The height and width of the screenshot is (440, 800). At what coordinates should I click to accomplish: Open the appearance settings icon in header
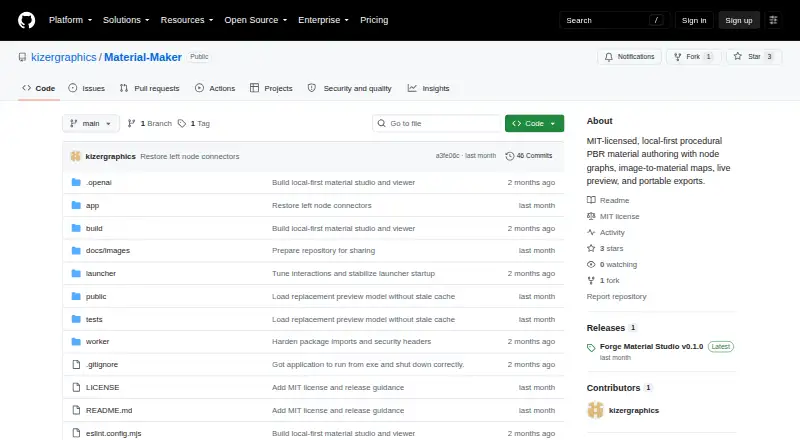[773, 20]
